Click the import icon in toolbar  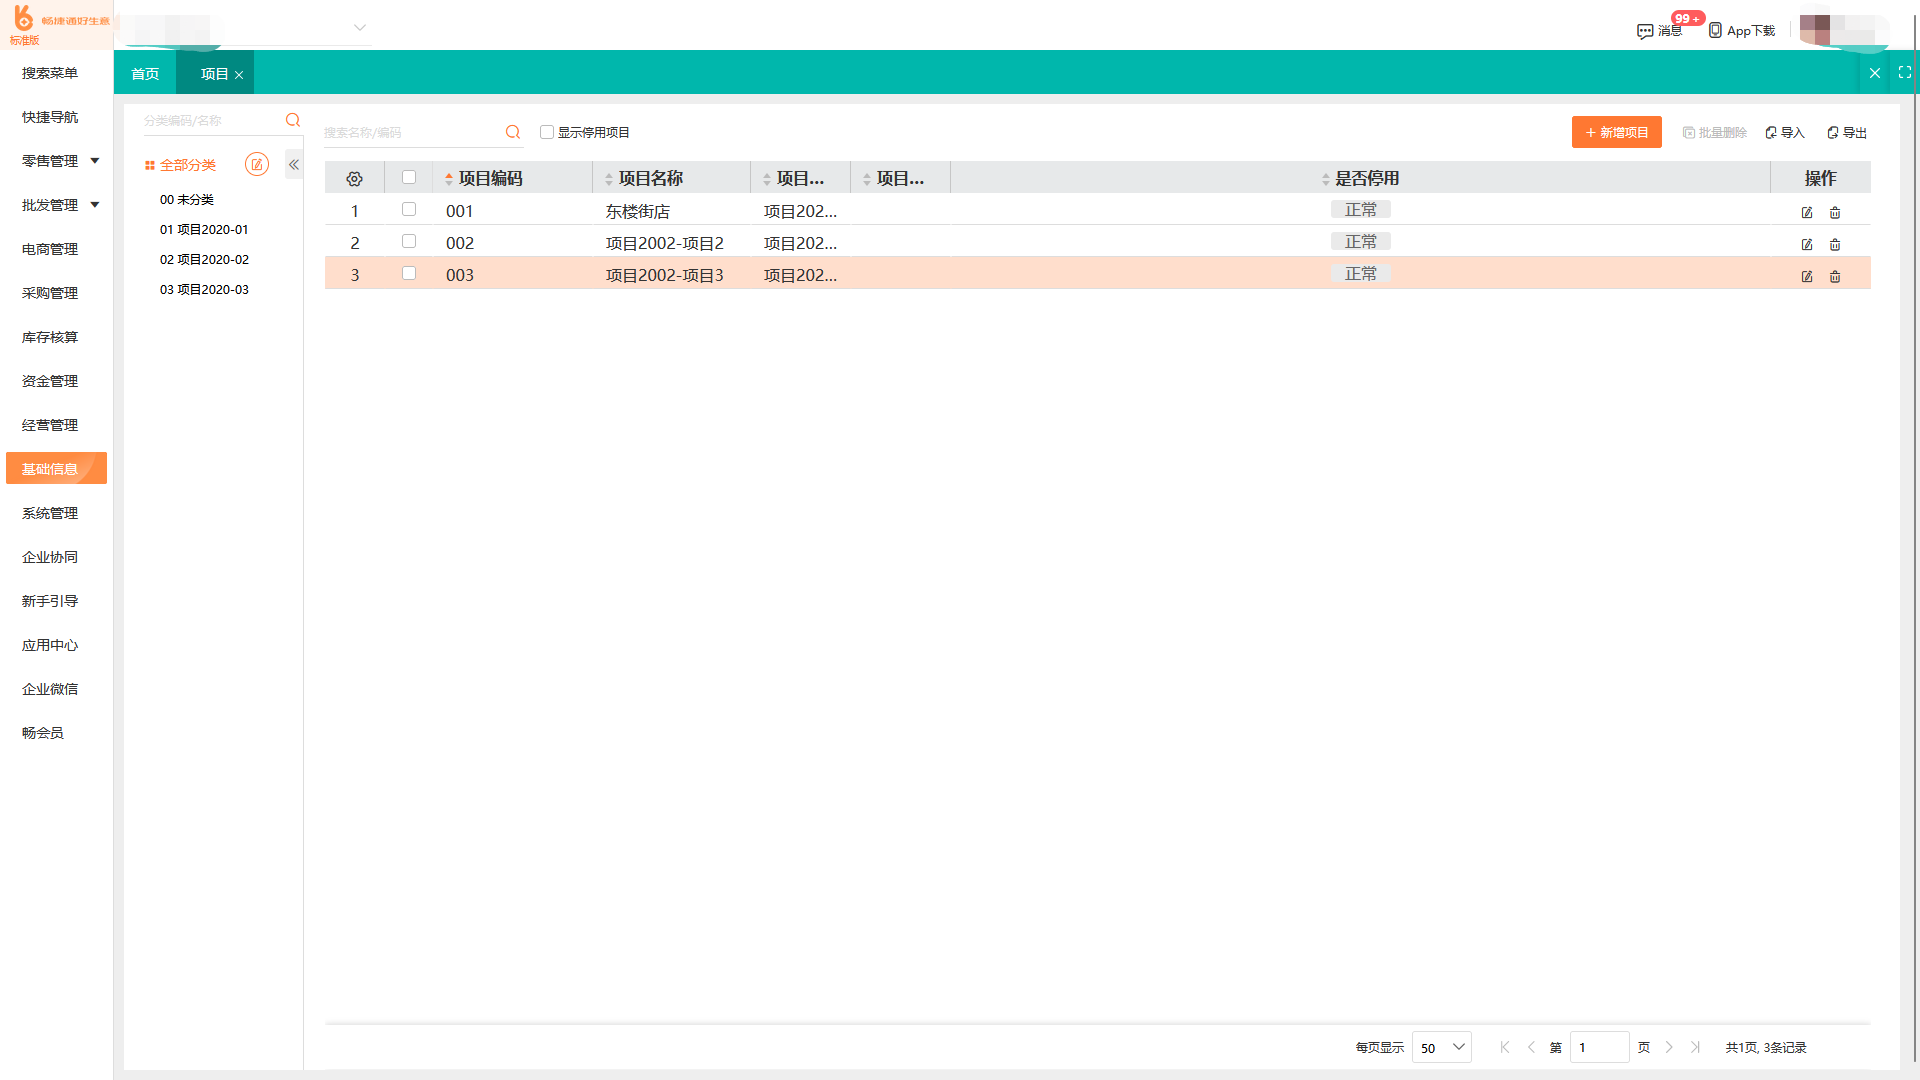tap(1787, 132)
